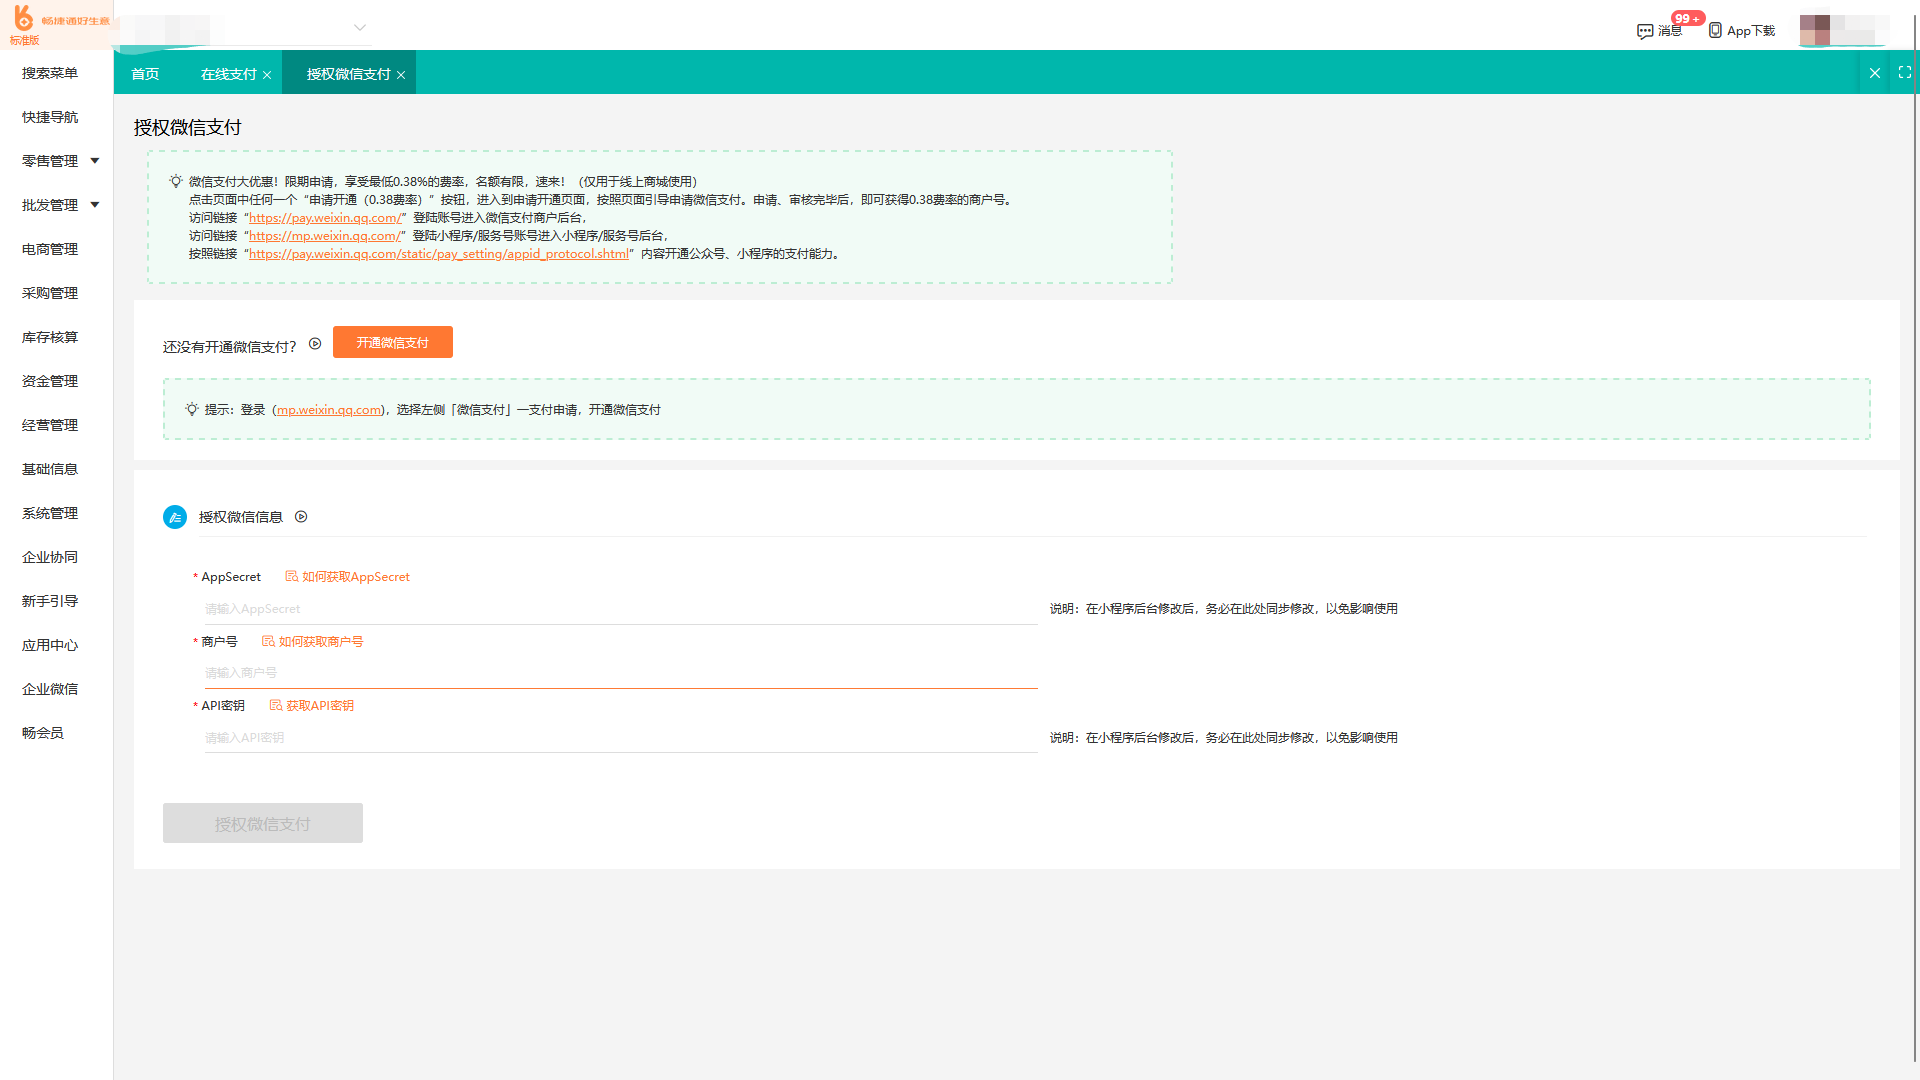
Task: Select the 在线支付 tab
Action: point(229,74)
